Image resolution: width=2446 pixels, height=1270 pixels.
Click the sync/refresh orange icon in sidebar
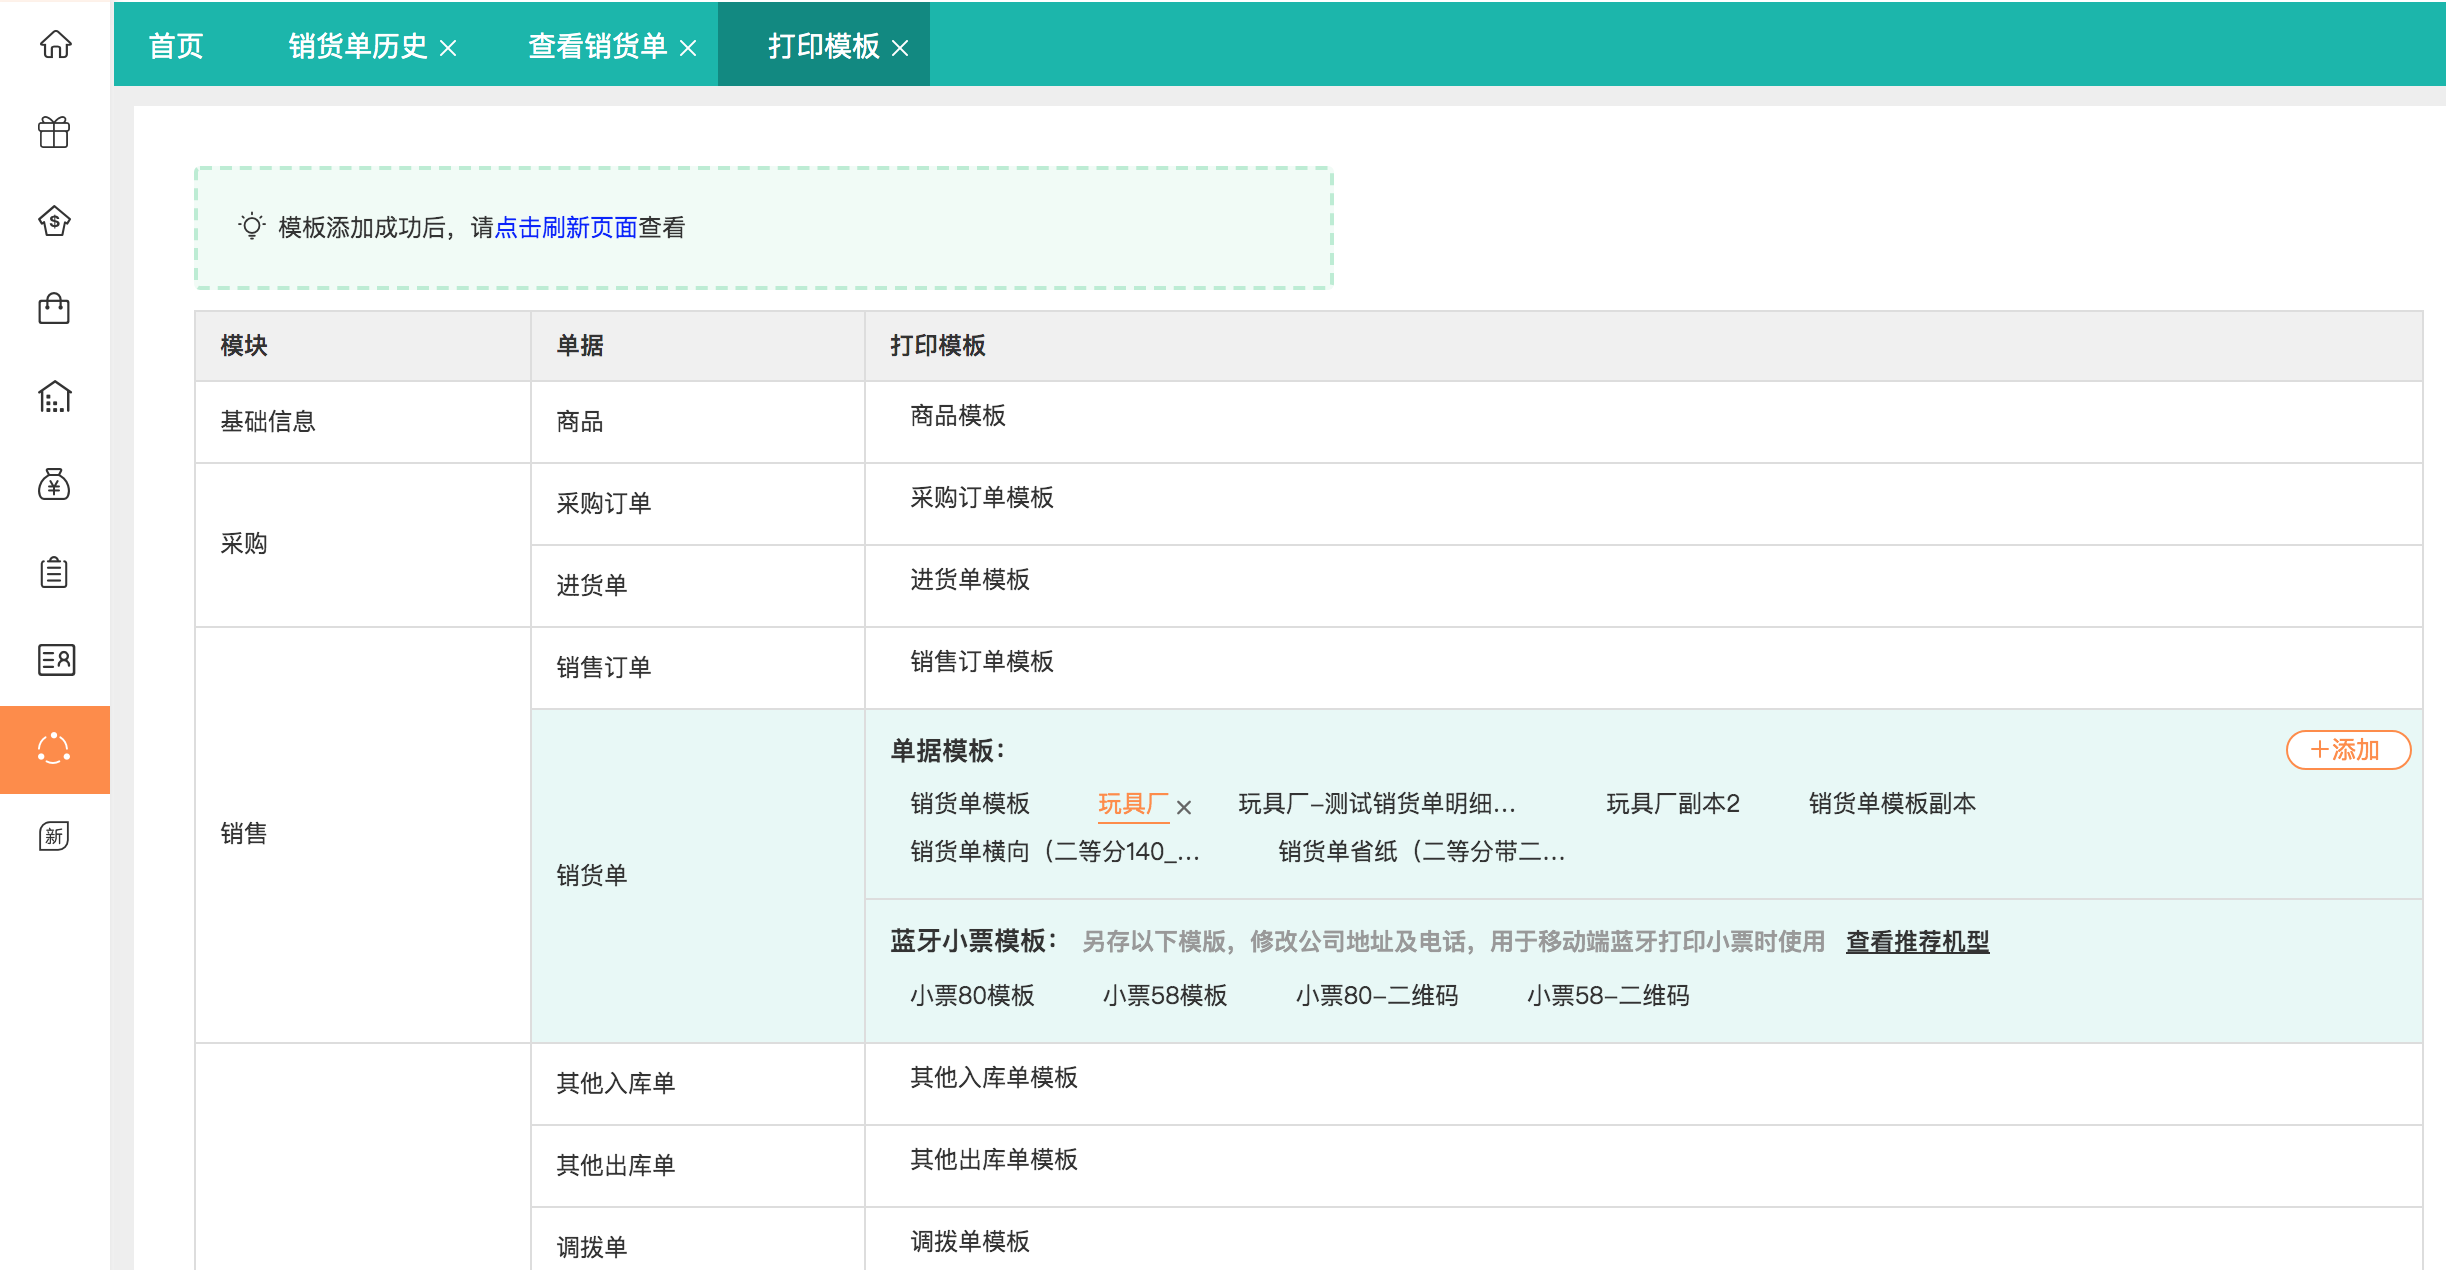[x=55, y=747]
